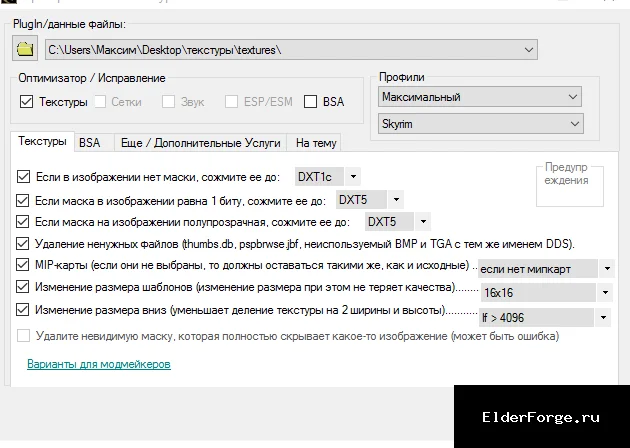Toggle the 1-bit mask compression checkbox

click(24, 199)
